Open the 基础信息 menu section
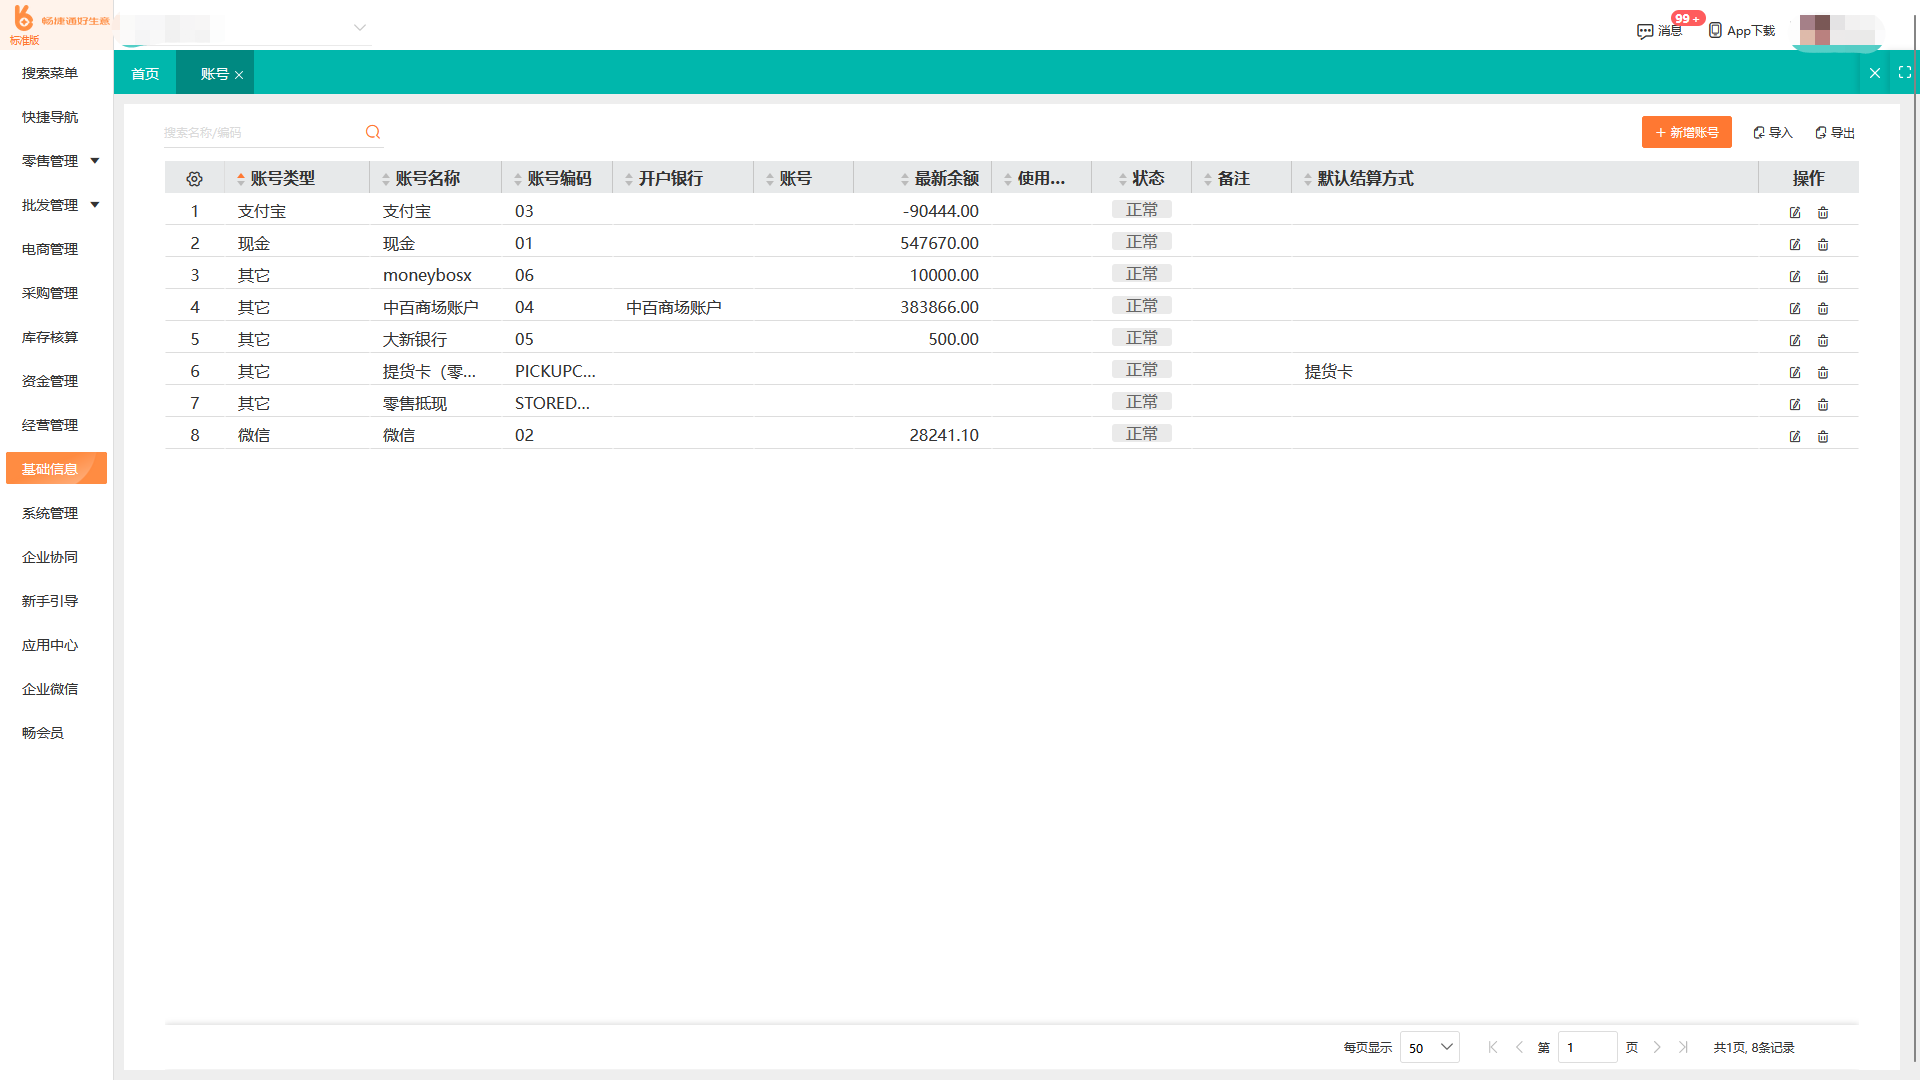1920x1080 pixels. coord(53,468)
